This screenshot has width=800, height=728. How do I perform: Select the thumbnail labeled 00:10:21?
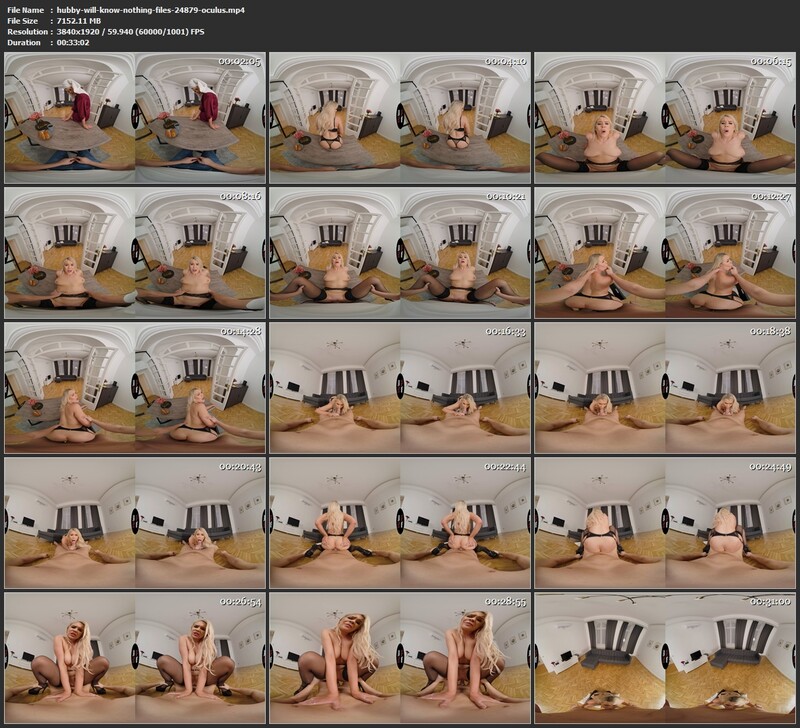coord(400,250)
